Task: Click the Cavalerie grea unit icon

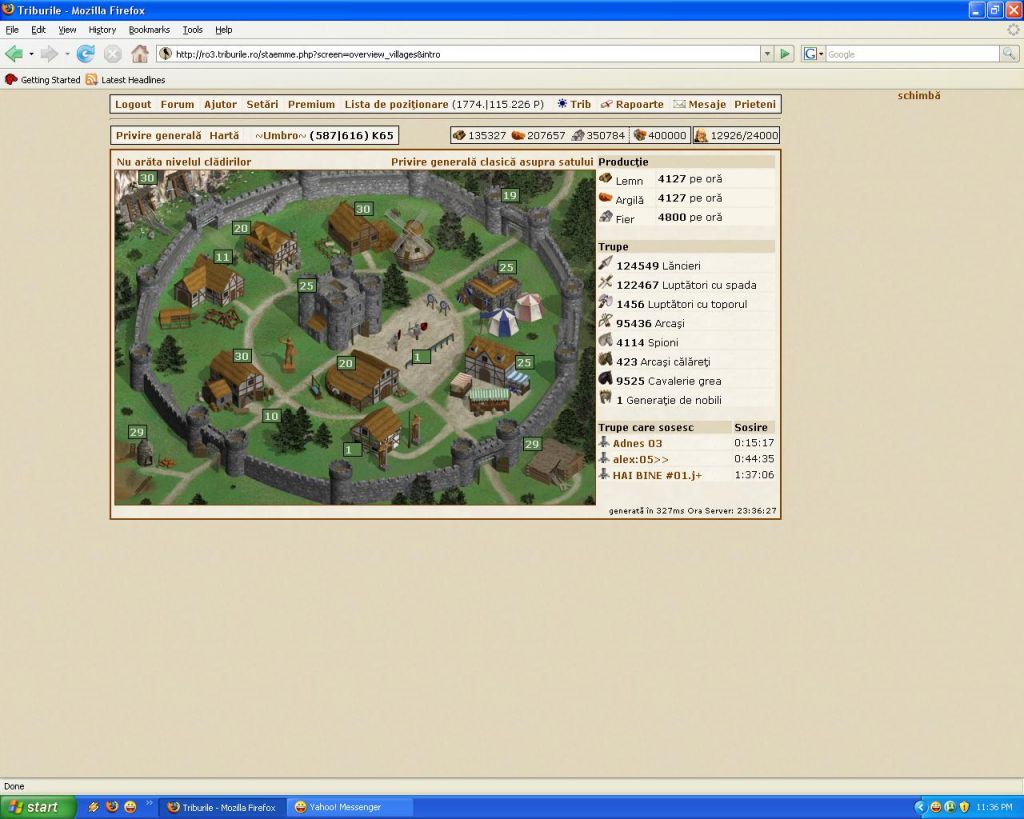Action: (x=605, y=380)
